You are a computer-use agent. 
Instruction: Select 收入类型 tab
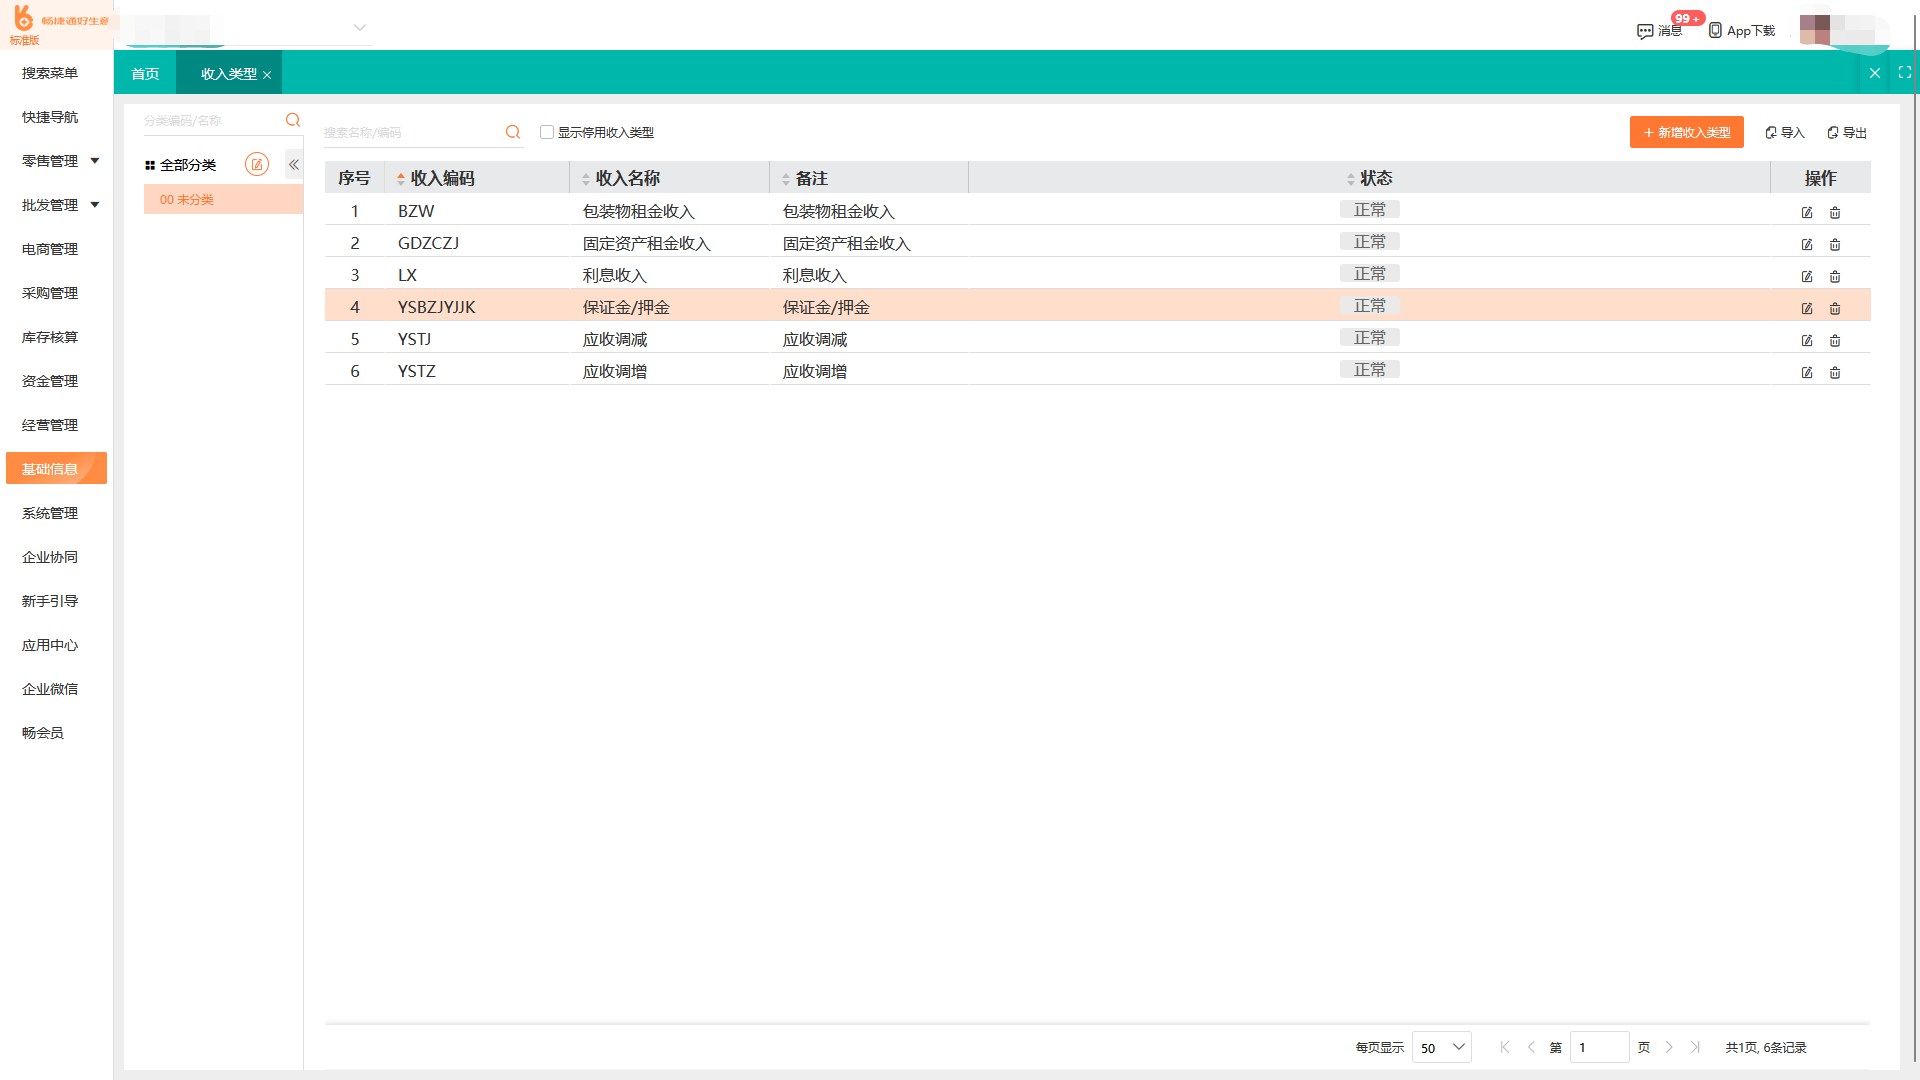pos(228,74)
